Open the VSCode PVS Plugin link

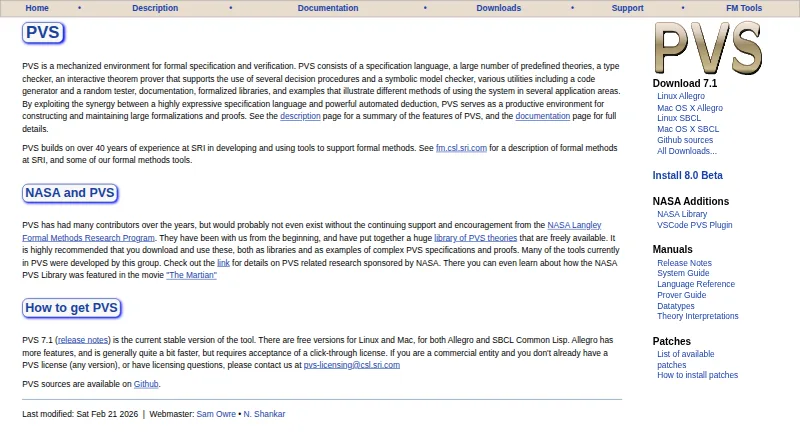coord(694,225)
